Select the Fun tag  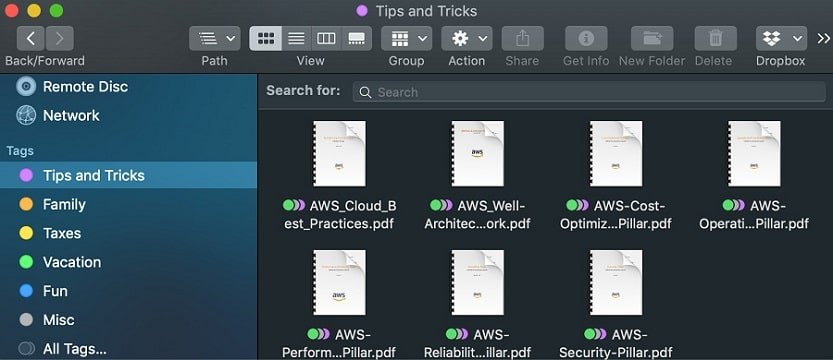128,291
